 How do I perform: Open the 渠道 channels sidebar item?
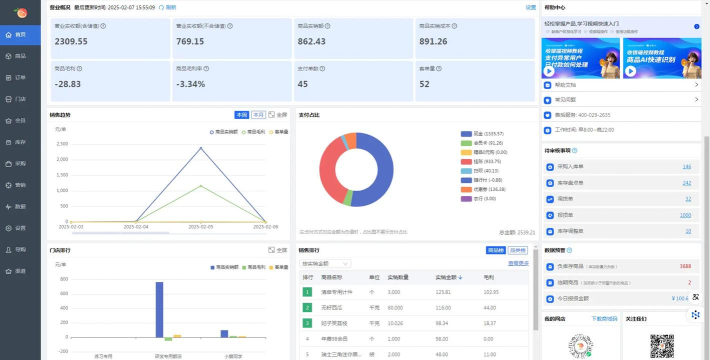click(20, 271)
